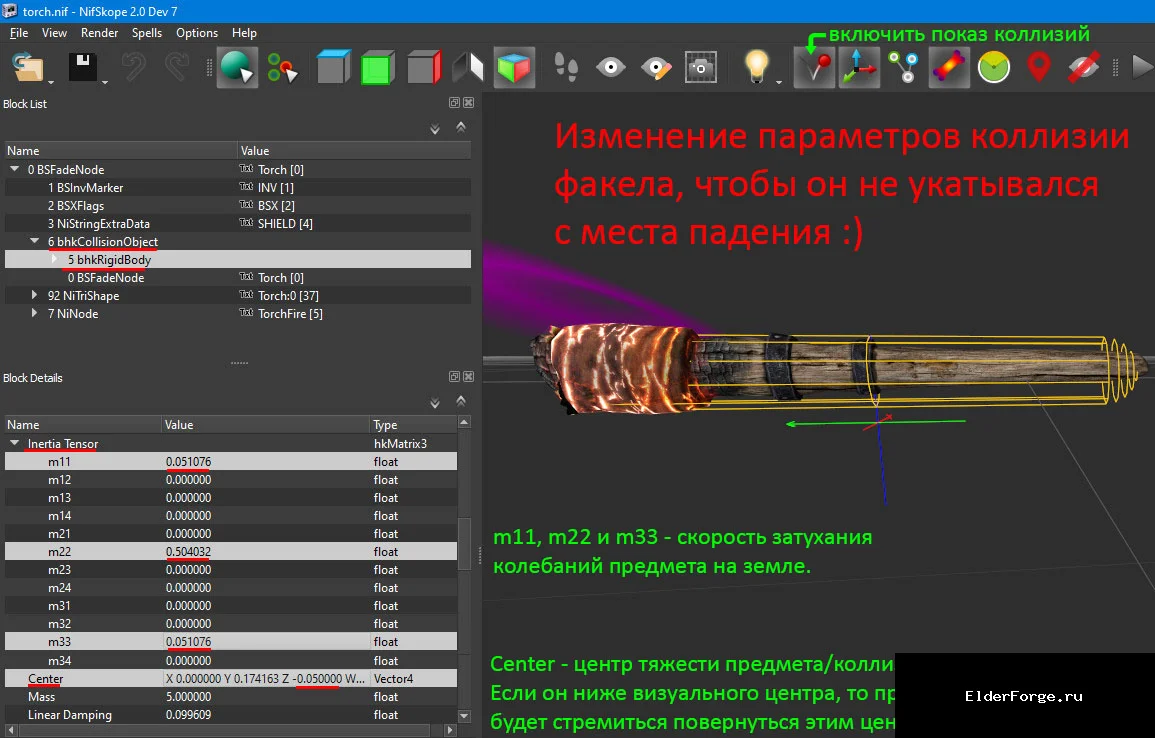This screenshot has width=1155, height=738.
Task: Undock the Block List panel
Action: (x=453, y=102)
